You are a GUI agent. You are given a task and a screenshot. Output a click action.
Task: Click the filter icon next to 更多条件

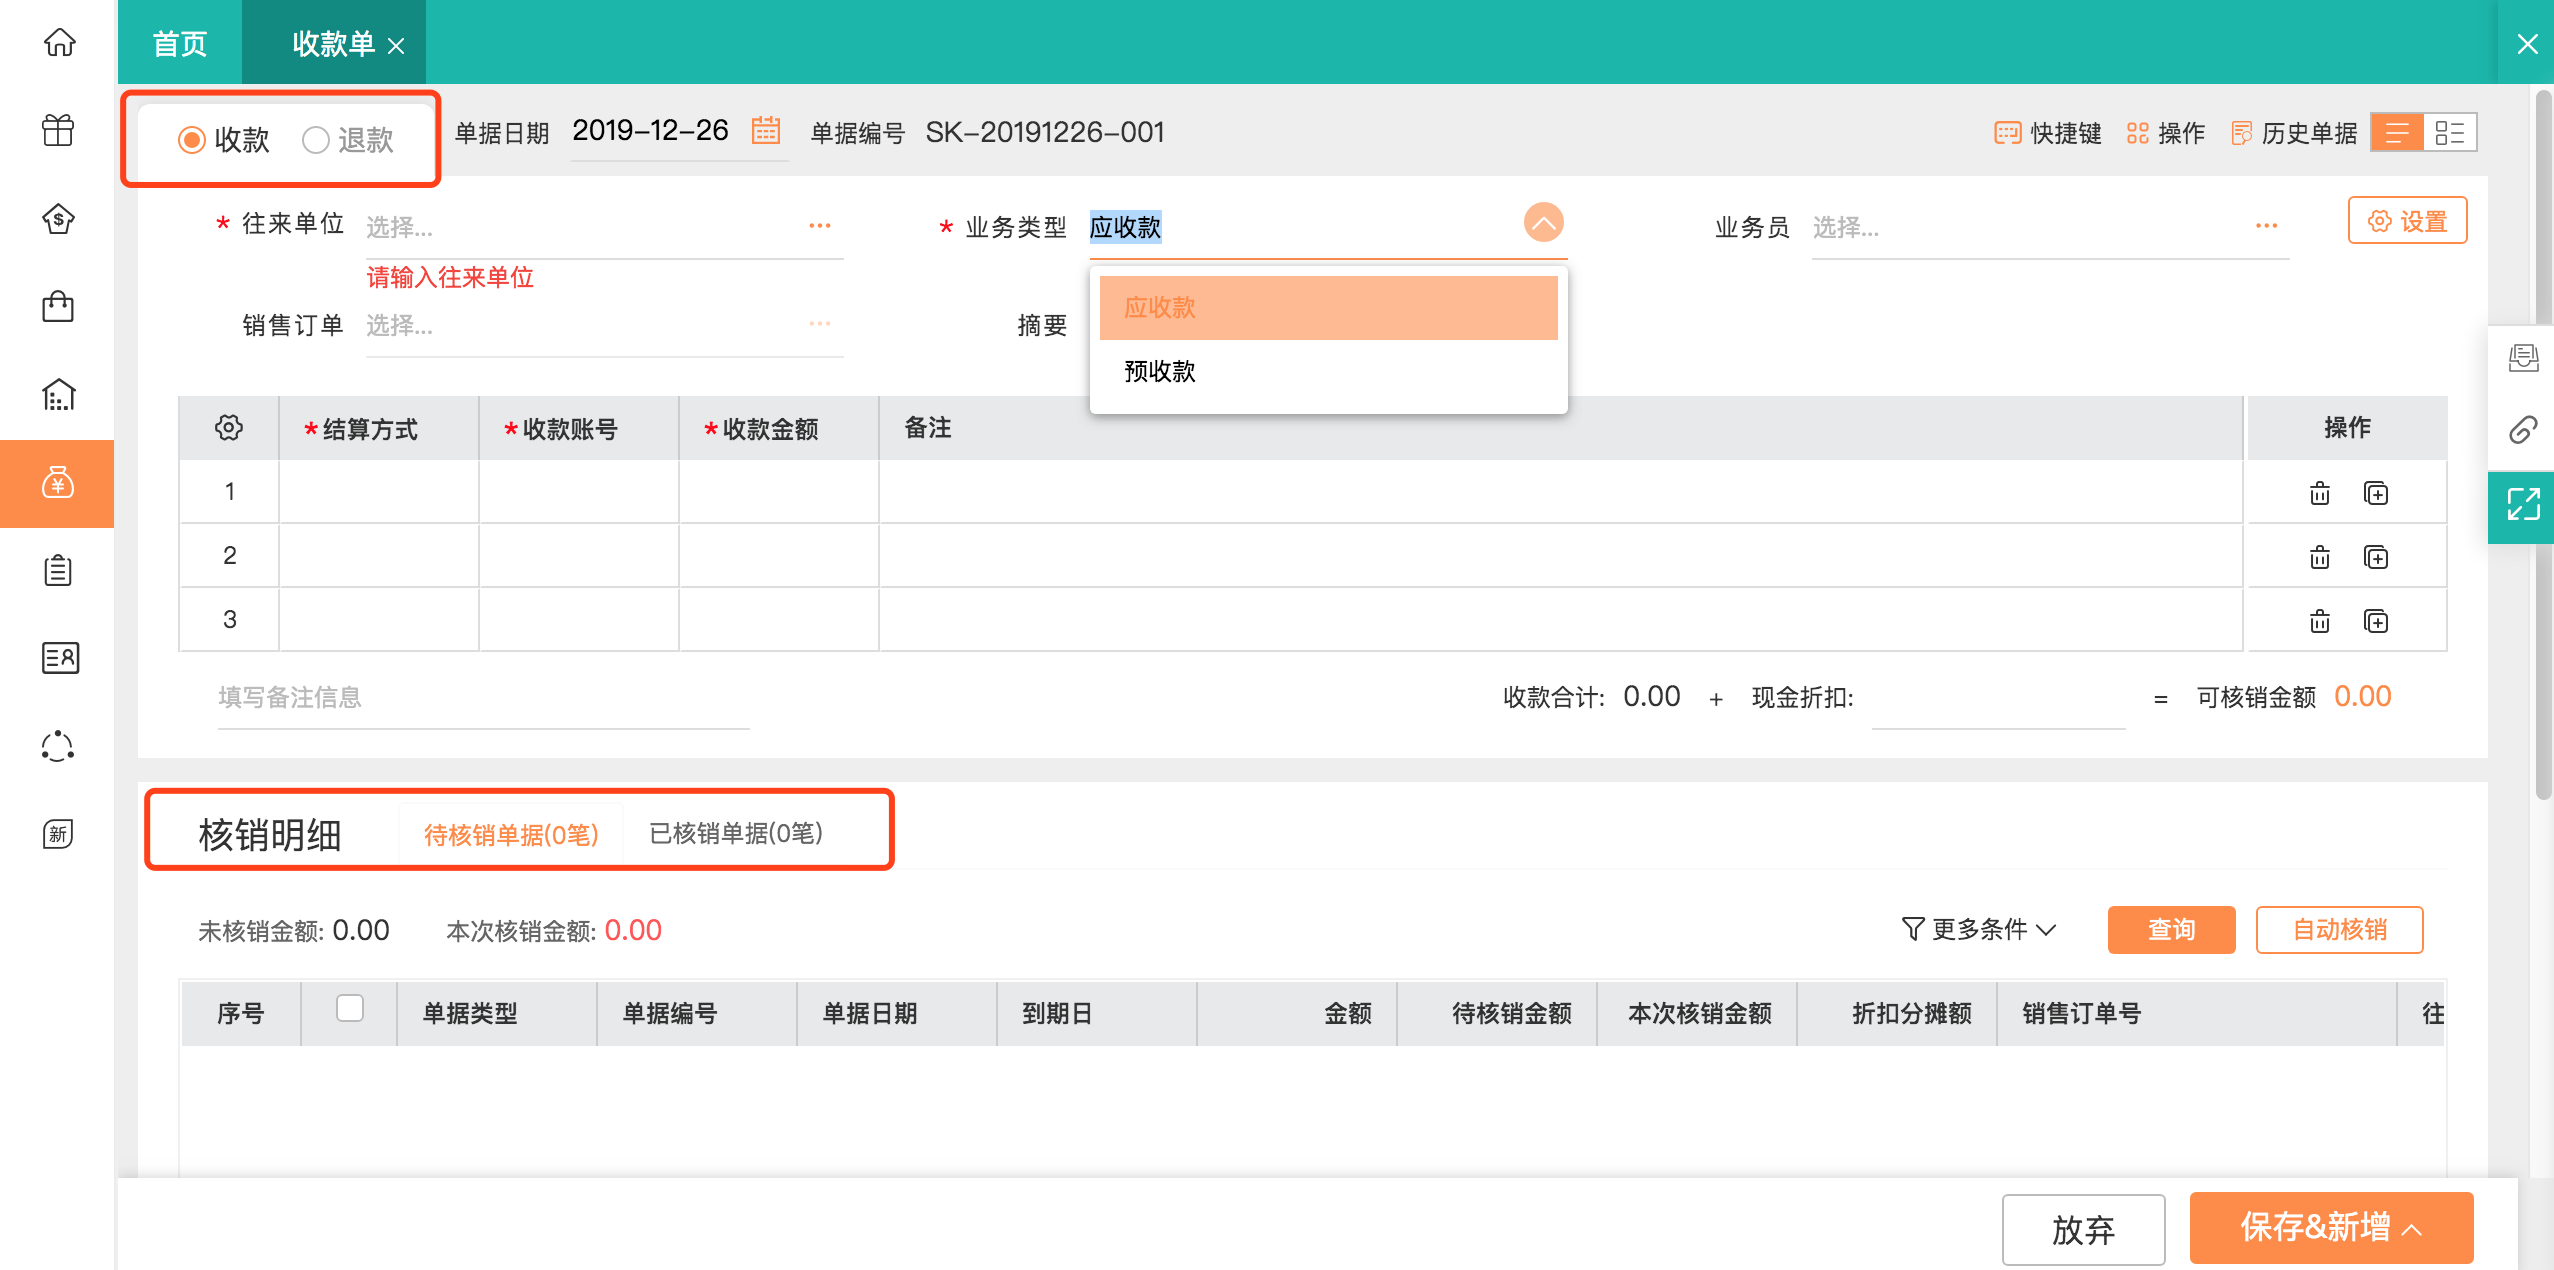(1911, 930)
